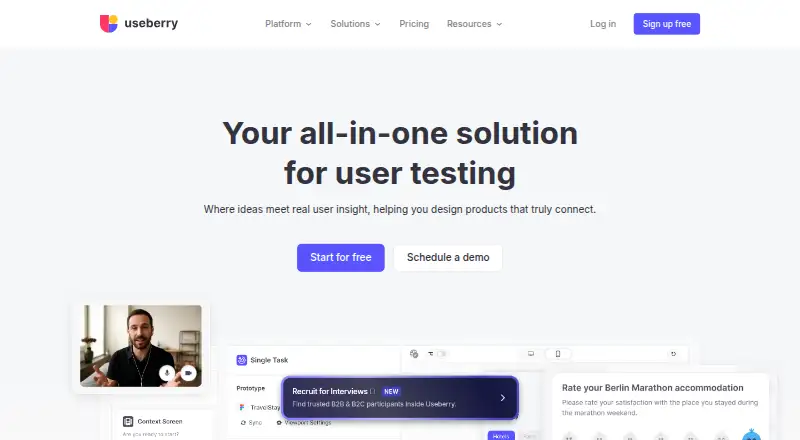Select the 'Single Task' label
The width and height of the screenshot is (800, 440).
269,360
